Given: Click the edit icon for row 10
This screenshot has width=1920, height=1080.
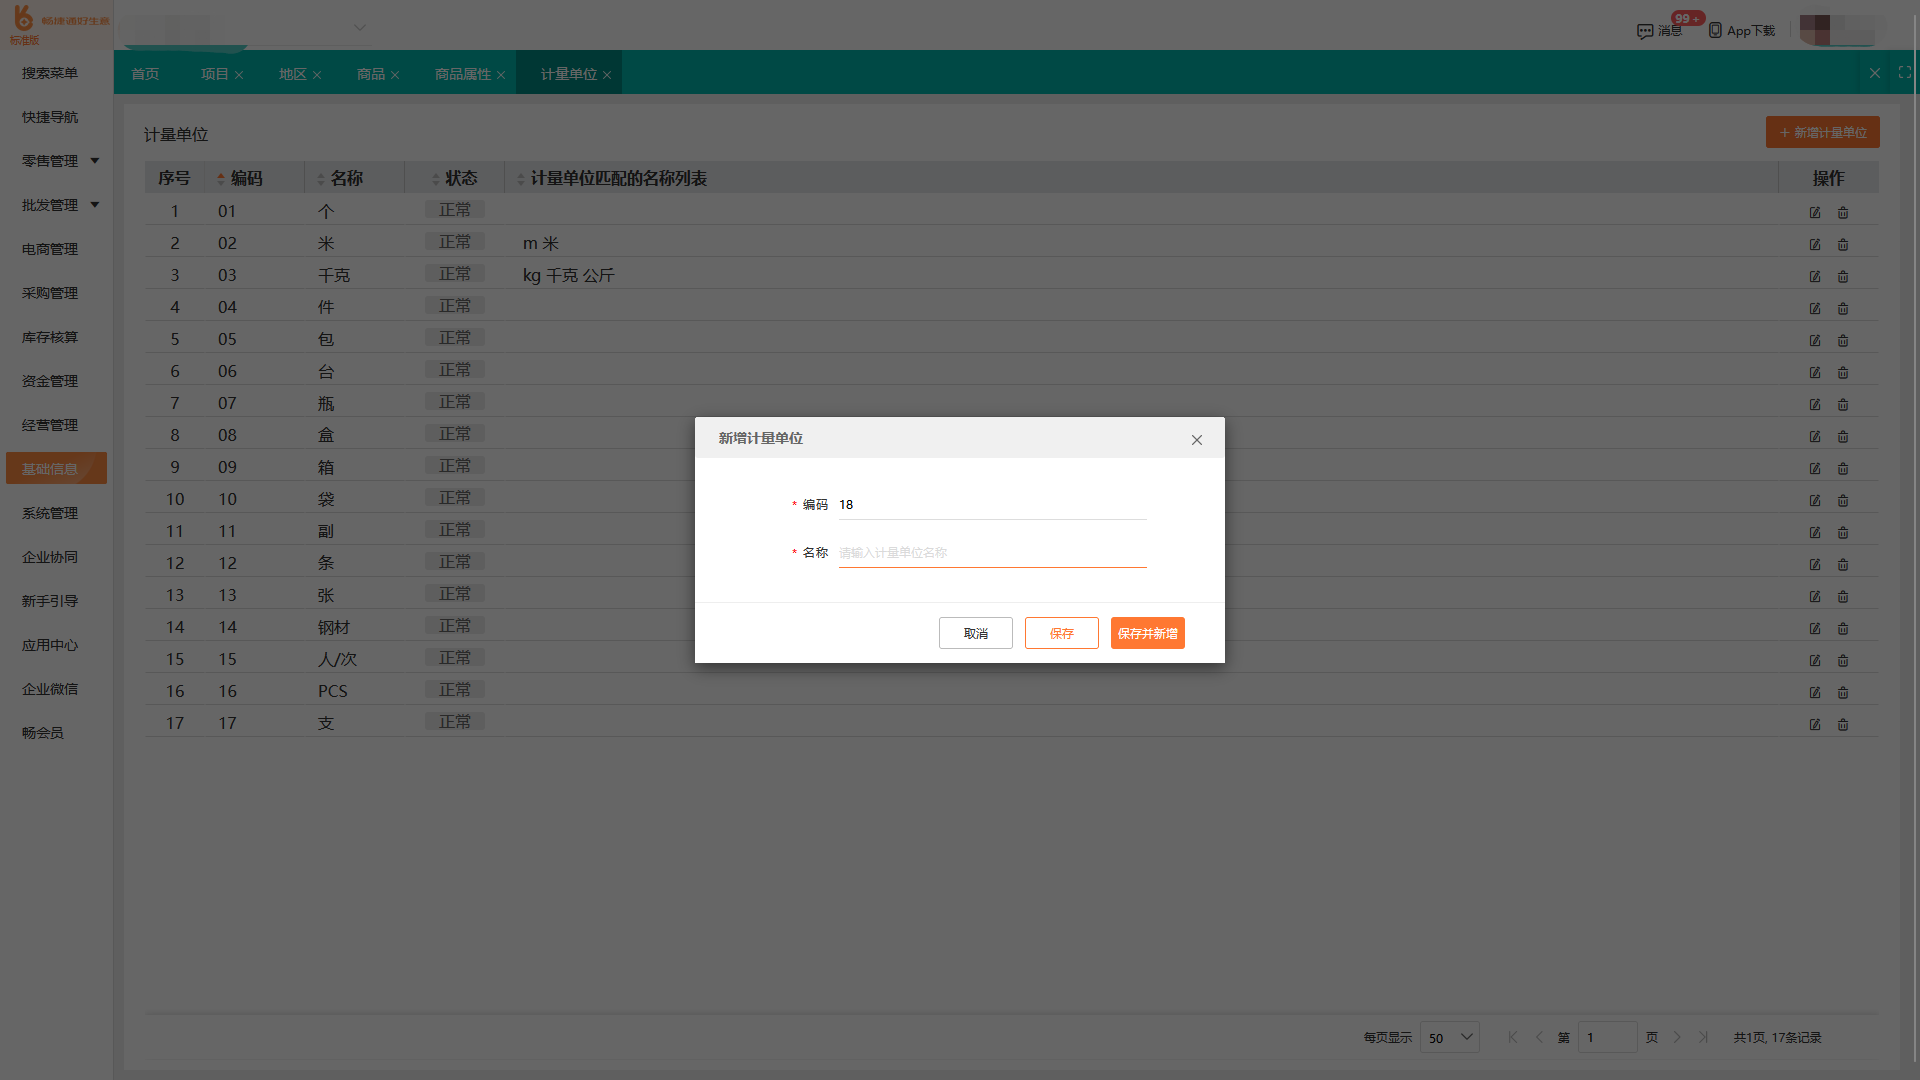Looking at the screenshot, I should click(x=1815, y=500).
